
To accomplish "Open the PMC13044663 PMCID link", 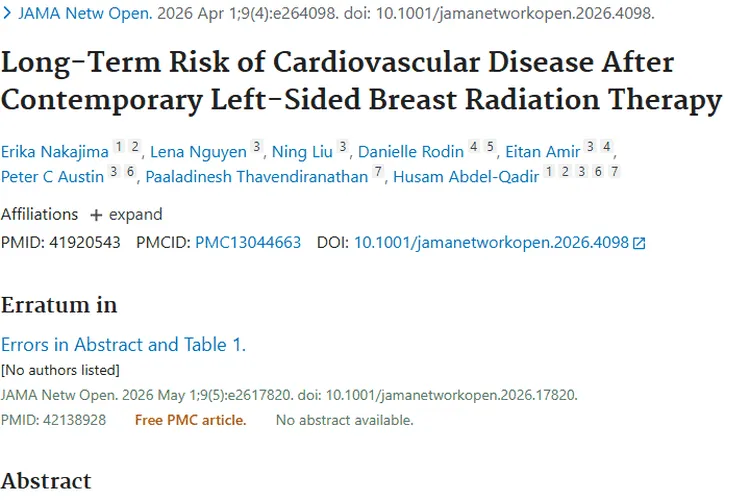I will pos(248,242).
